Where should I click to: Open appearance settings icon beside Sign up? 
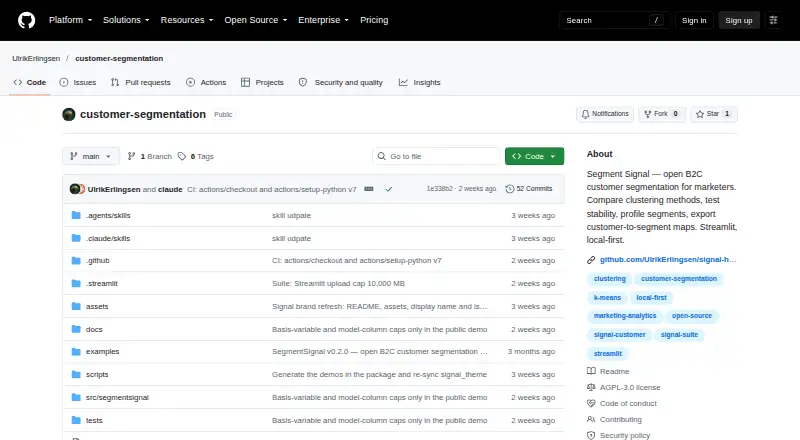tap(773, 20)
